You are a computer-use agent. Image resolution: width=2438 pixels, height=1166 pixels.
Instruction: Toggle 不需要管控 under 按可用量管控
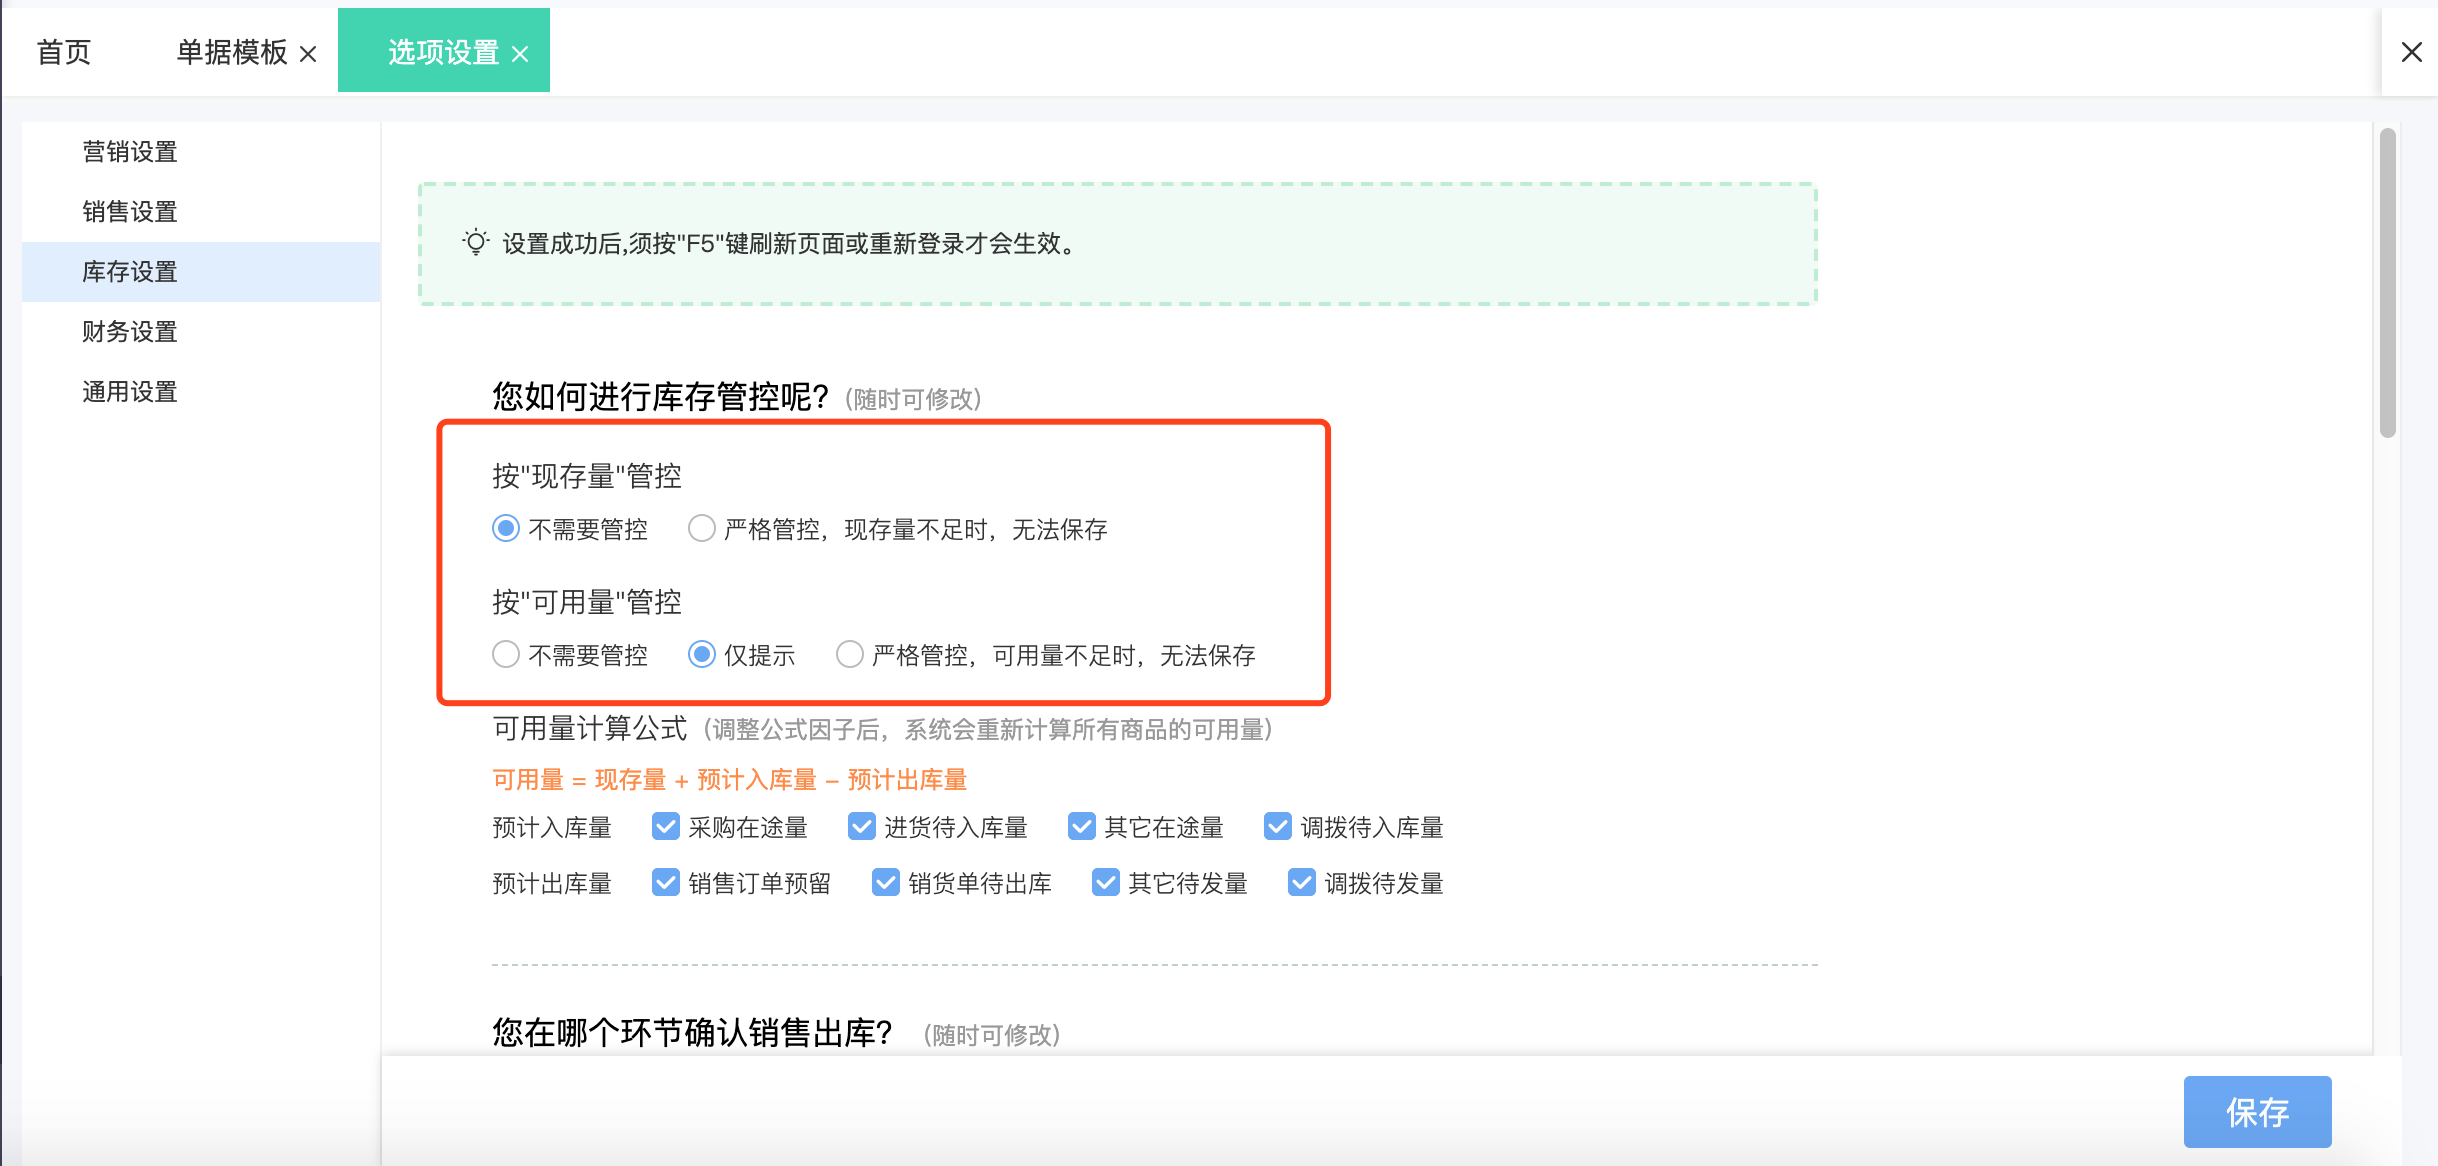(x=505, y=655)
